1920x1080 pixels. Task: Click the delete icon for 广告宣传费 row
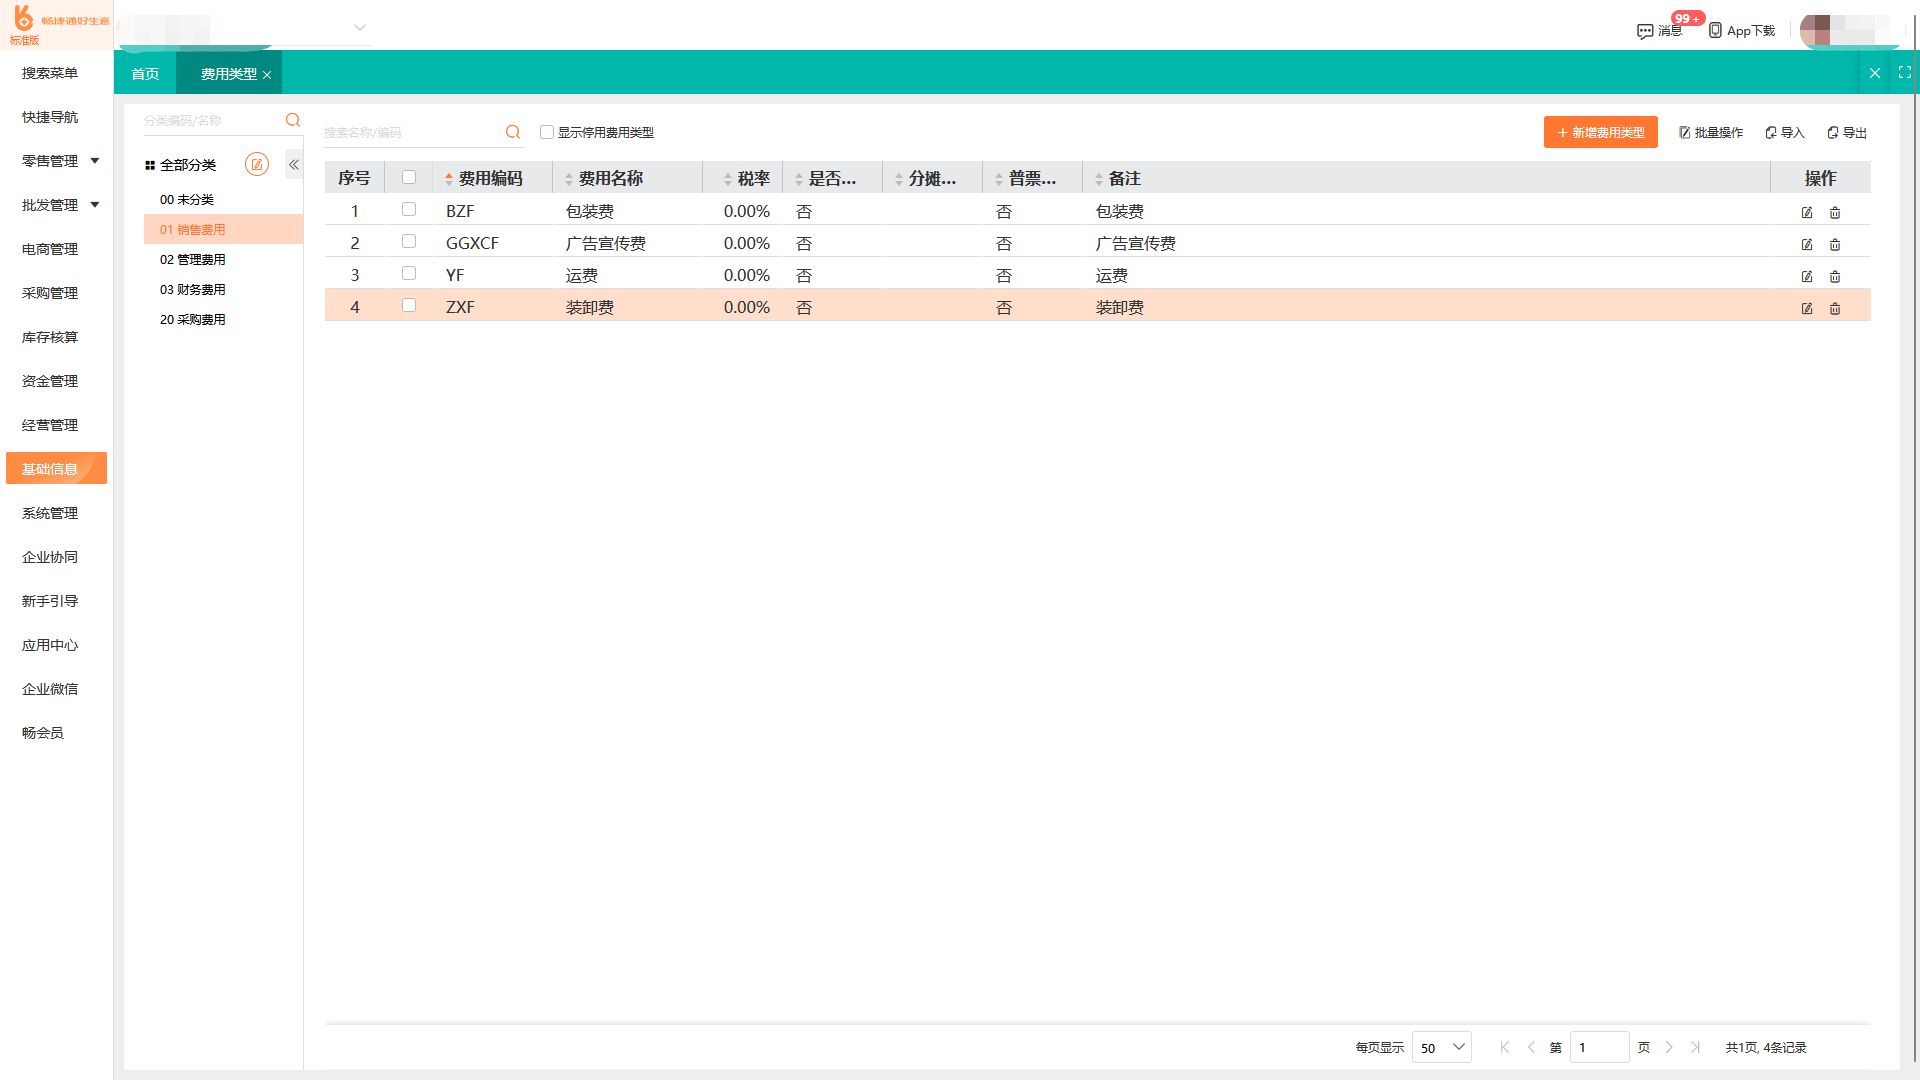pyautogui.click(x=1834, y=244)
